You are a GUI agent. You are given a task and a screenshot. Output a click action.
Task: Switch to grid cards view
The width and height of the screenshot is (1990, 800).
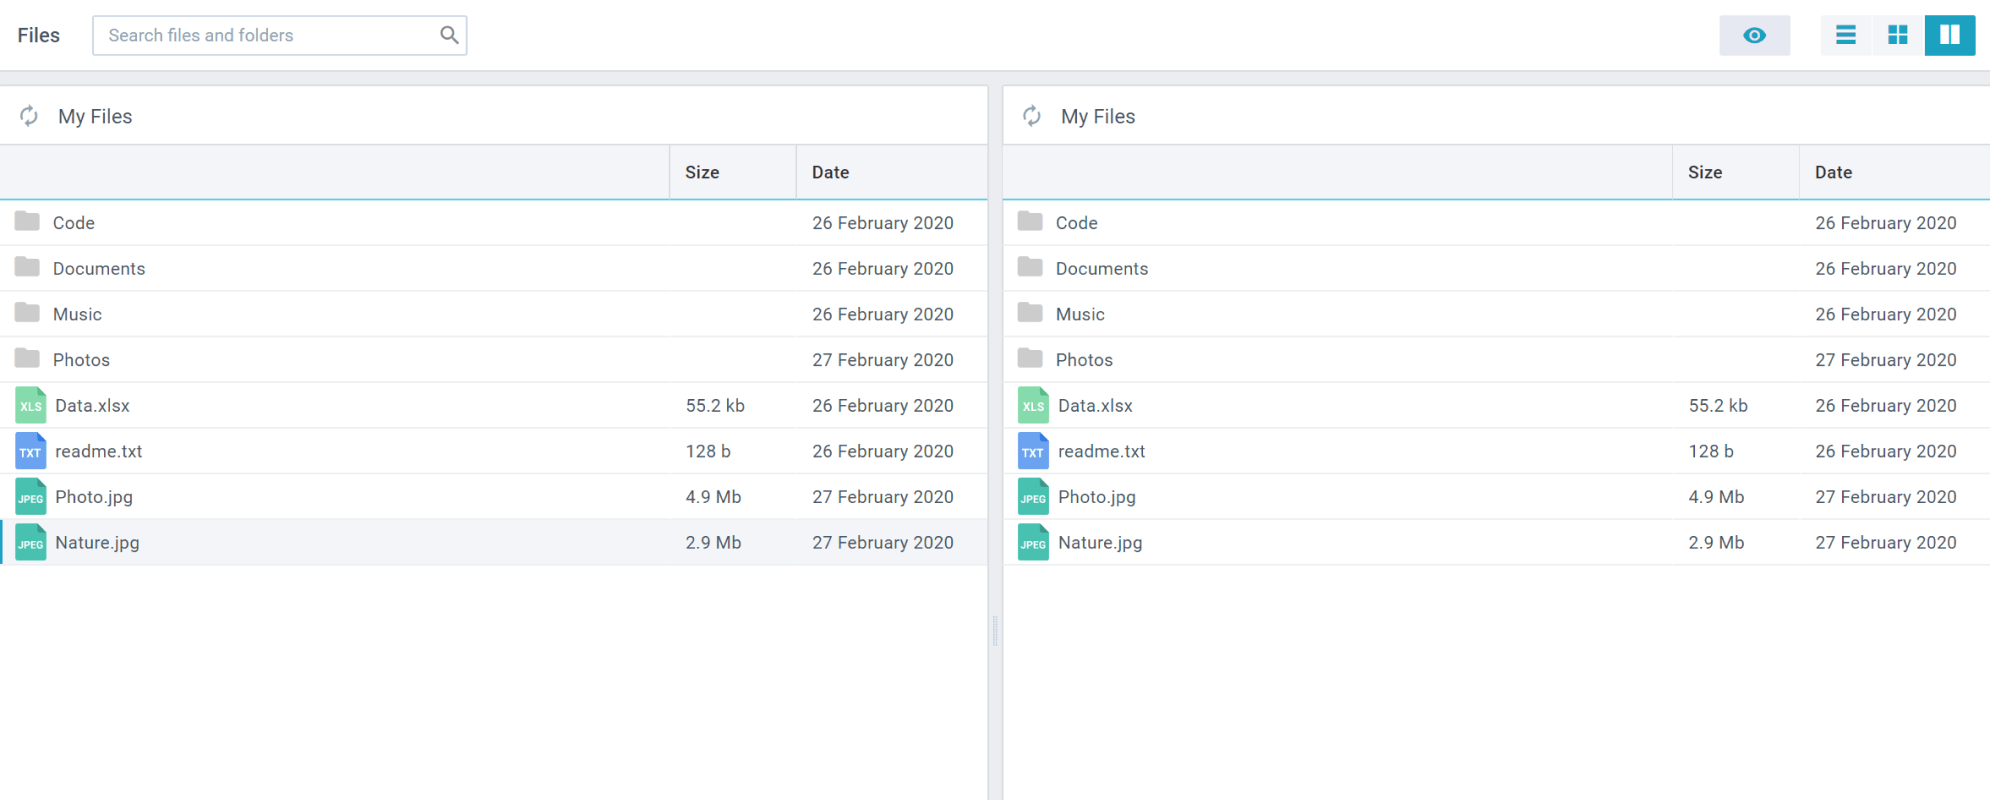(x=1897, y=35)
